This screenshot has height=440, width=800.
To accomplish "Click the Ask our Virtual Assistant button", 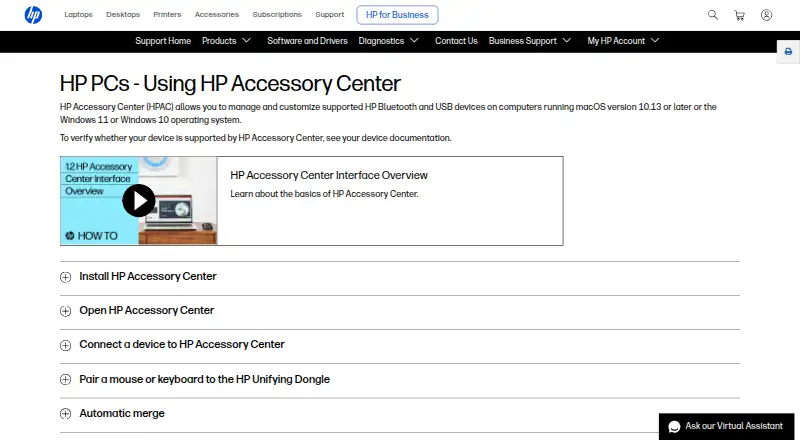I will click(x=727, y=427).
